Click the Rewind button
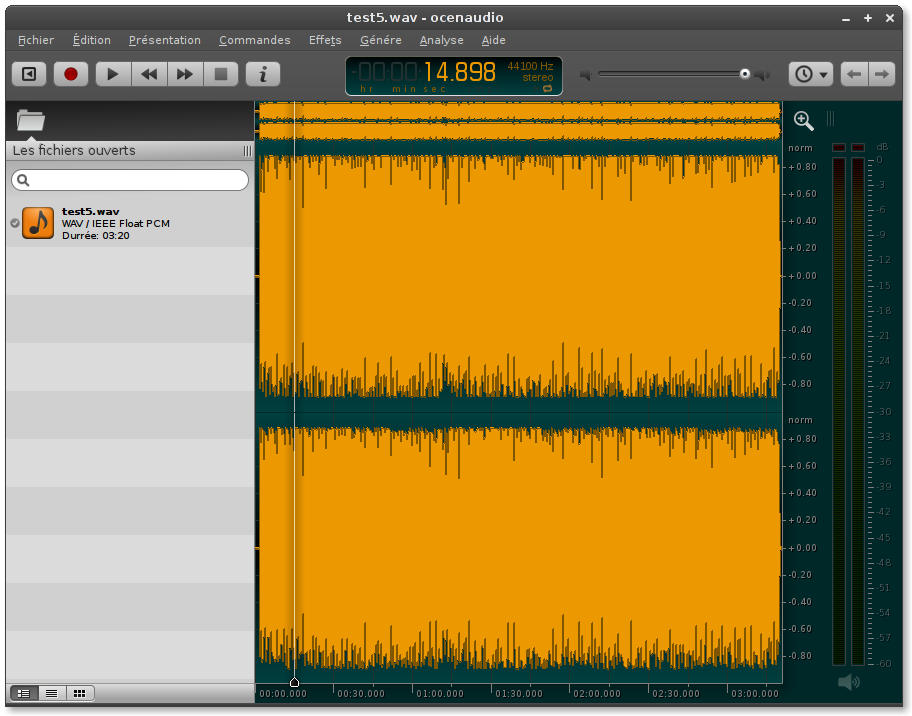The height and width of the screenshot is (716, 912). coord(149,74)
